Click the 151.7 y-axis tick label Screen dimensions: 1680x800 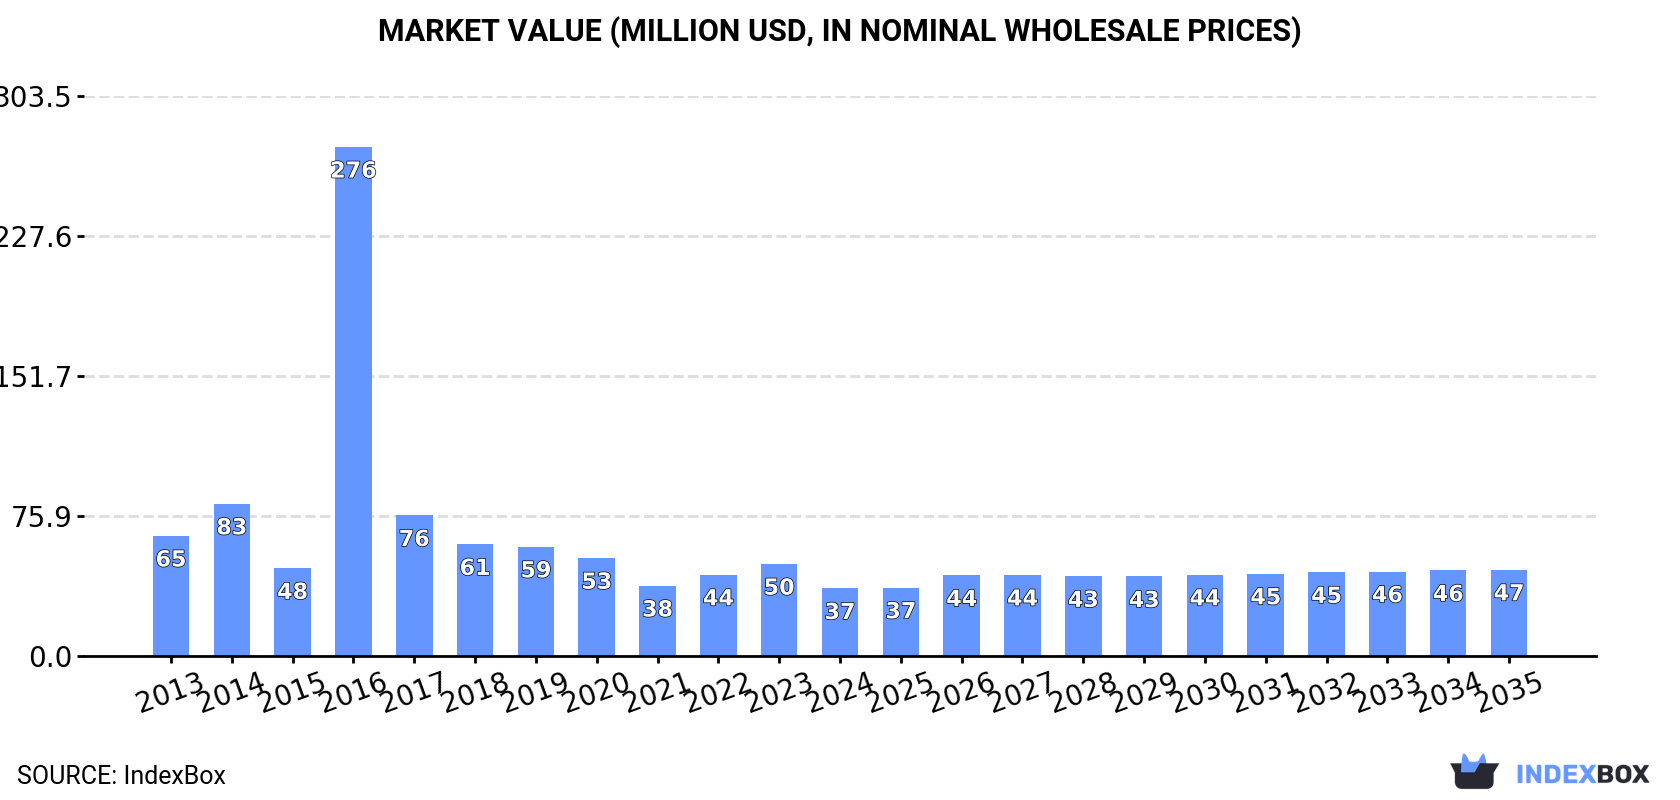36,377
